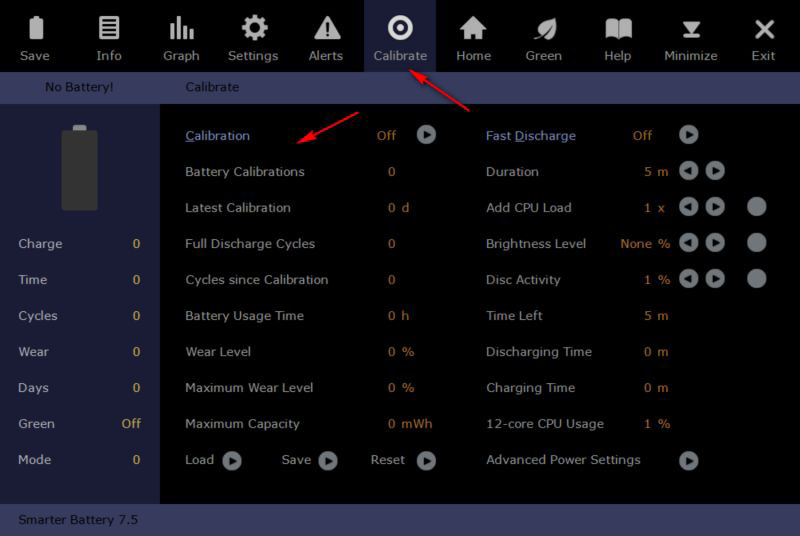Decrease the Add CPU Load multiplier
Image resolution: width=800 pixels, height=536 pixels.
689,207
